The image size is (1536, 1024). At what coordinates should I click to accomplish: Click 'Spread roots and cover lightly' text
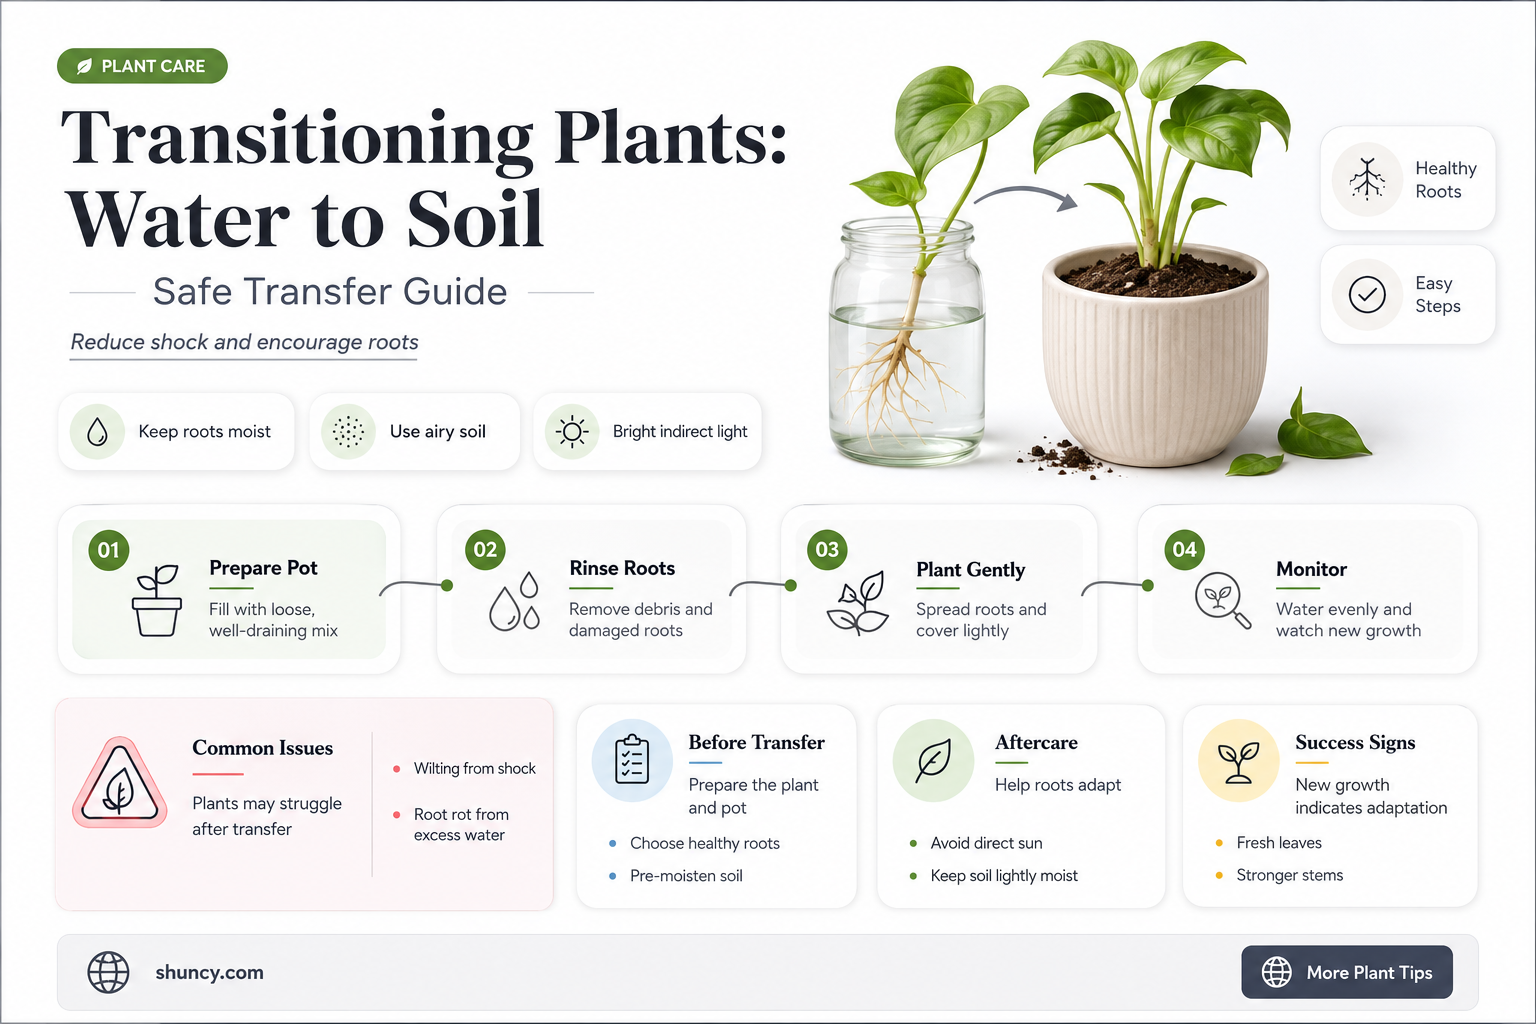pos(981,620)
